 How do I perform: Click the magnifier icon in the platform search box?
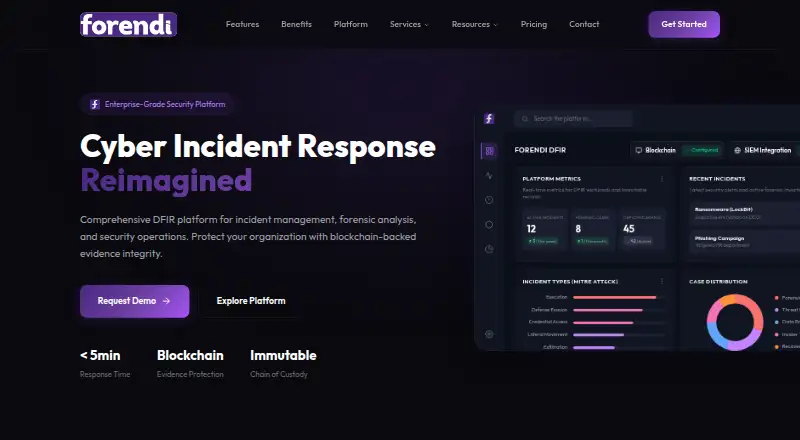click(x=524, y=119)
